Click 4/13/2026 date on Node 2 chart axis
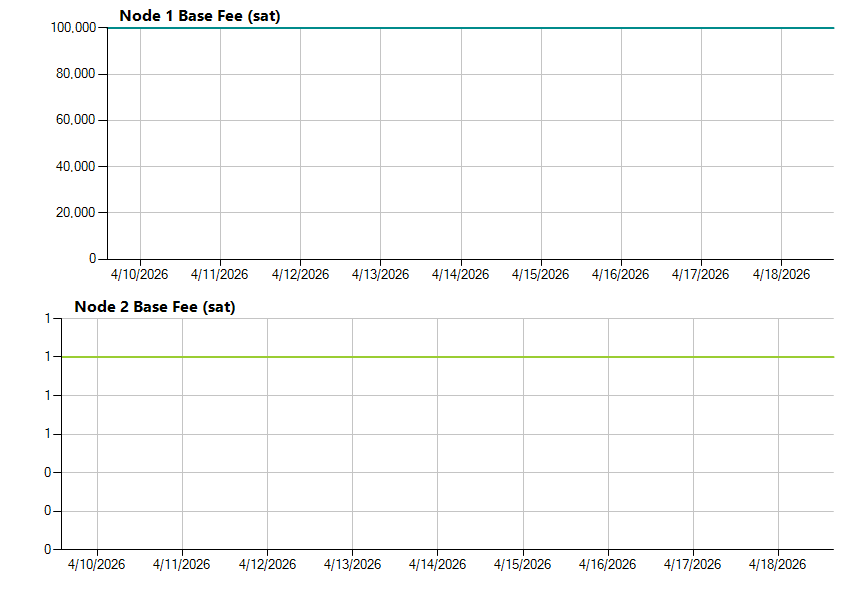The width and height of the screenshot is (860, 600). (352, 564)
